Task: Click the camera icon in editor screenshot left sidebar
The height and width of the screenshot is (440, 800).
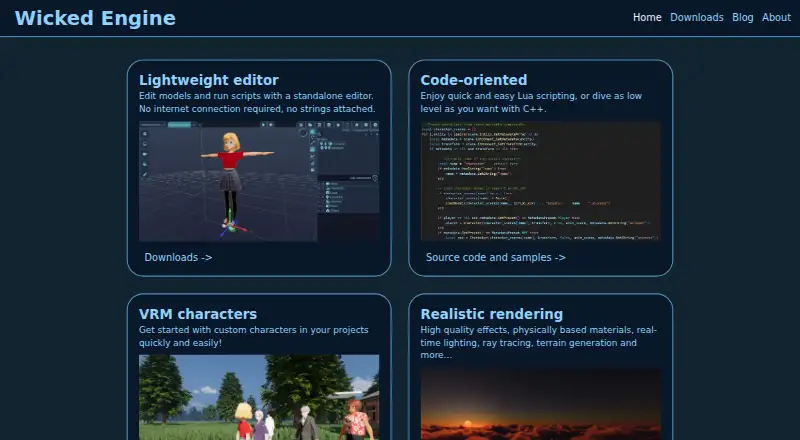Action: pyautogui.click(x=145, y=154)
